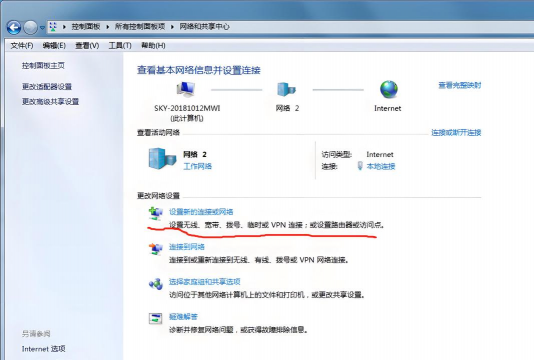Viewport: 534px width, 360px height.
Task: Select 网络和共享中心 breadcrumb
Action: pyautogui.click(x=204, y=27)
